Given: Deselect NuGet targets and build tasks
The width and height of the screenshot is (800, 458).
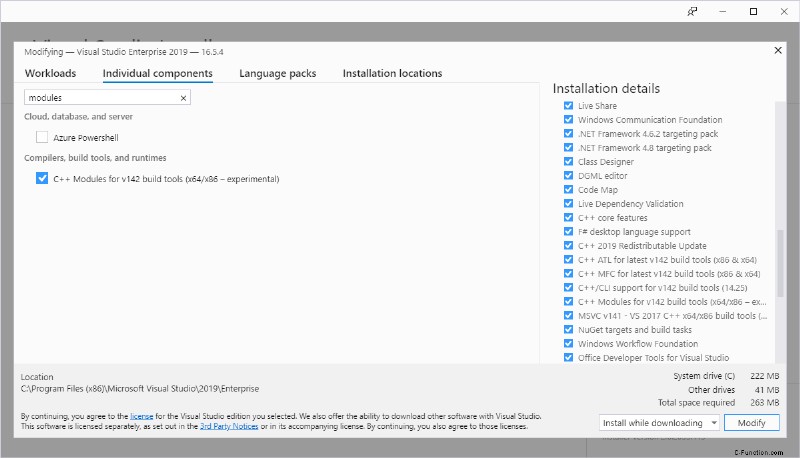Looking at the screenshot, I should coord(568,330).
